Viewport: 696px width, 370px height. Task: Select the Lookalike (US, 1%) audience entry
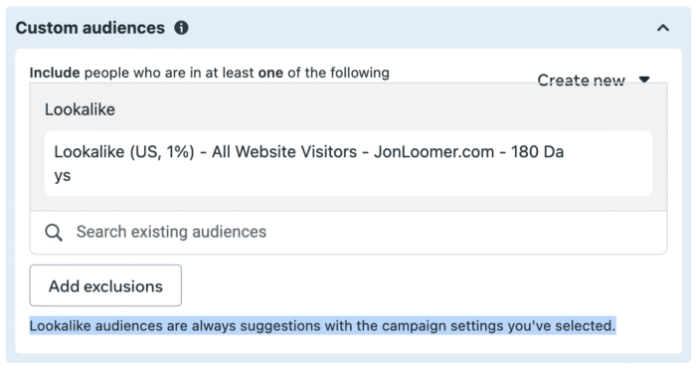pyautogui.click(x=348, y=163)
